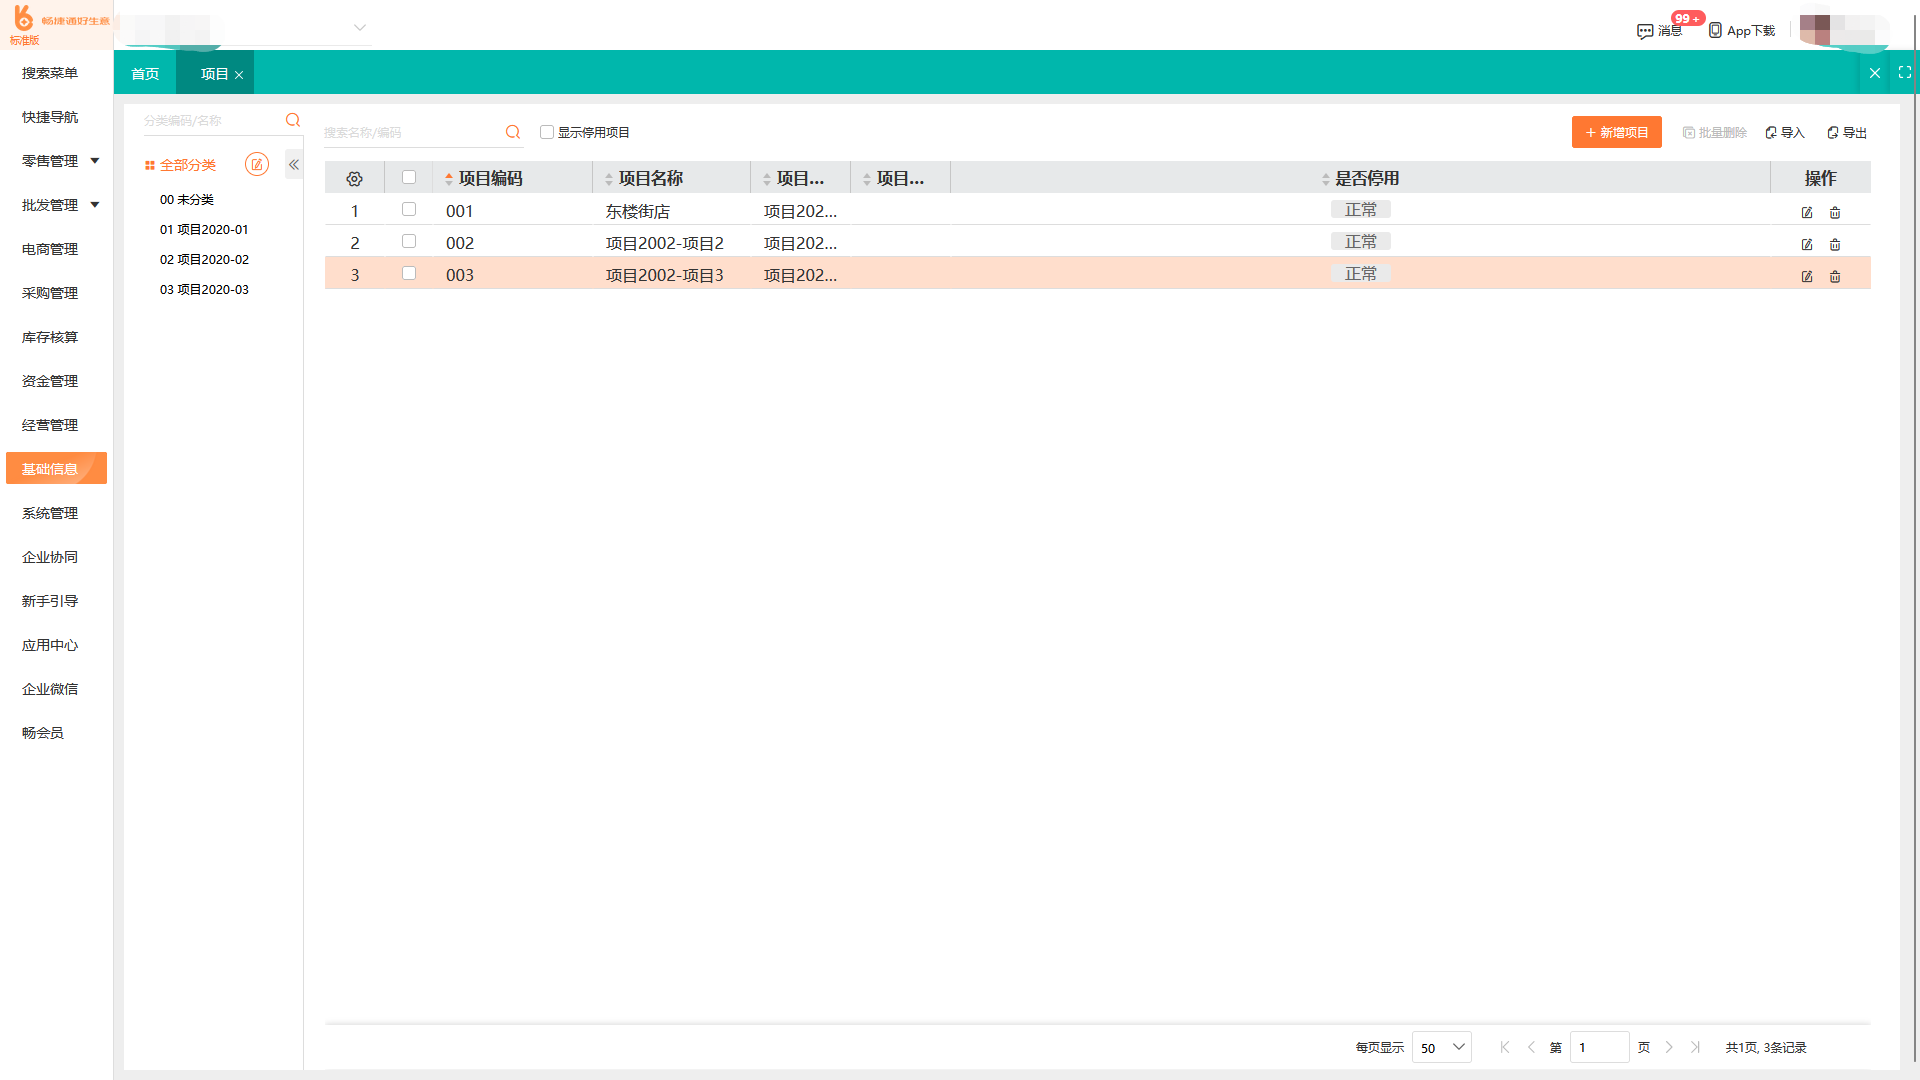This screenshot has width=1920, height=1080.
Task: Select all rows using header checkbox
Action: click(x=410, y=177)
